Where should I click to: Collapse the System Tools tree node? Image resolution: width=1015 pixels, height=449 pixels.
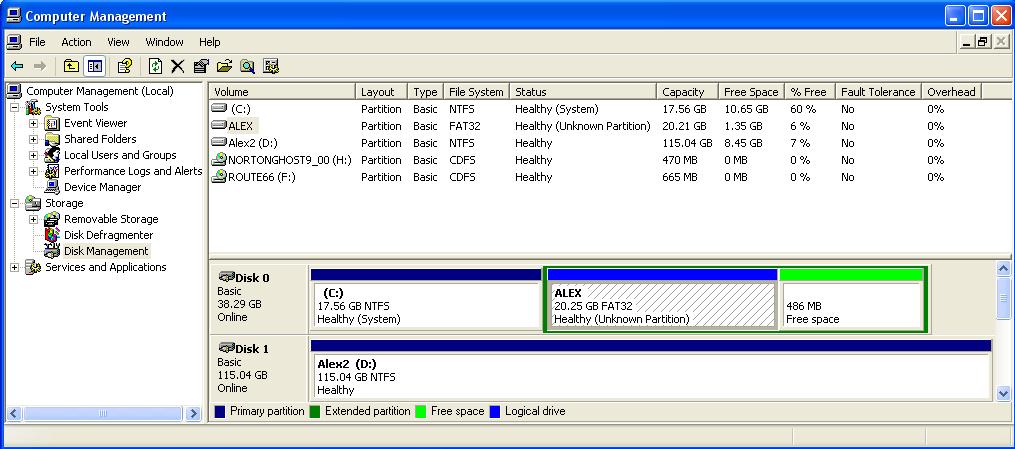coord(15,107)
